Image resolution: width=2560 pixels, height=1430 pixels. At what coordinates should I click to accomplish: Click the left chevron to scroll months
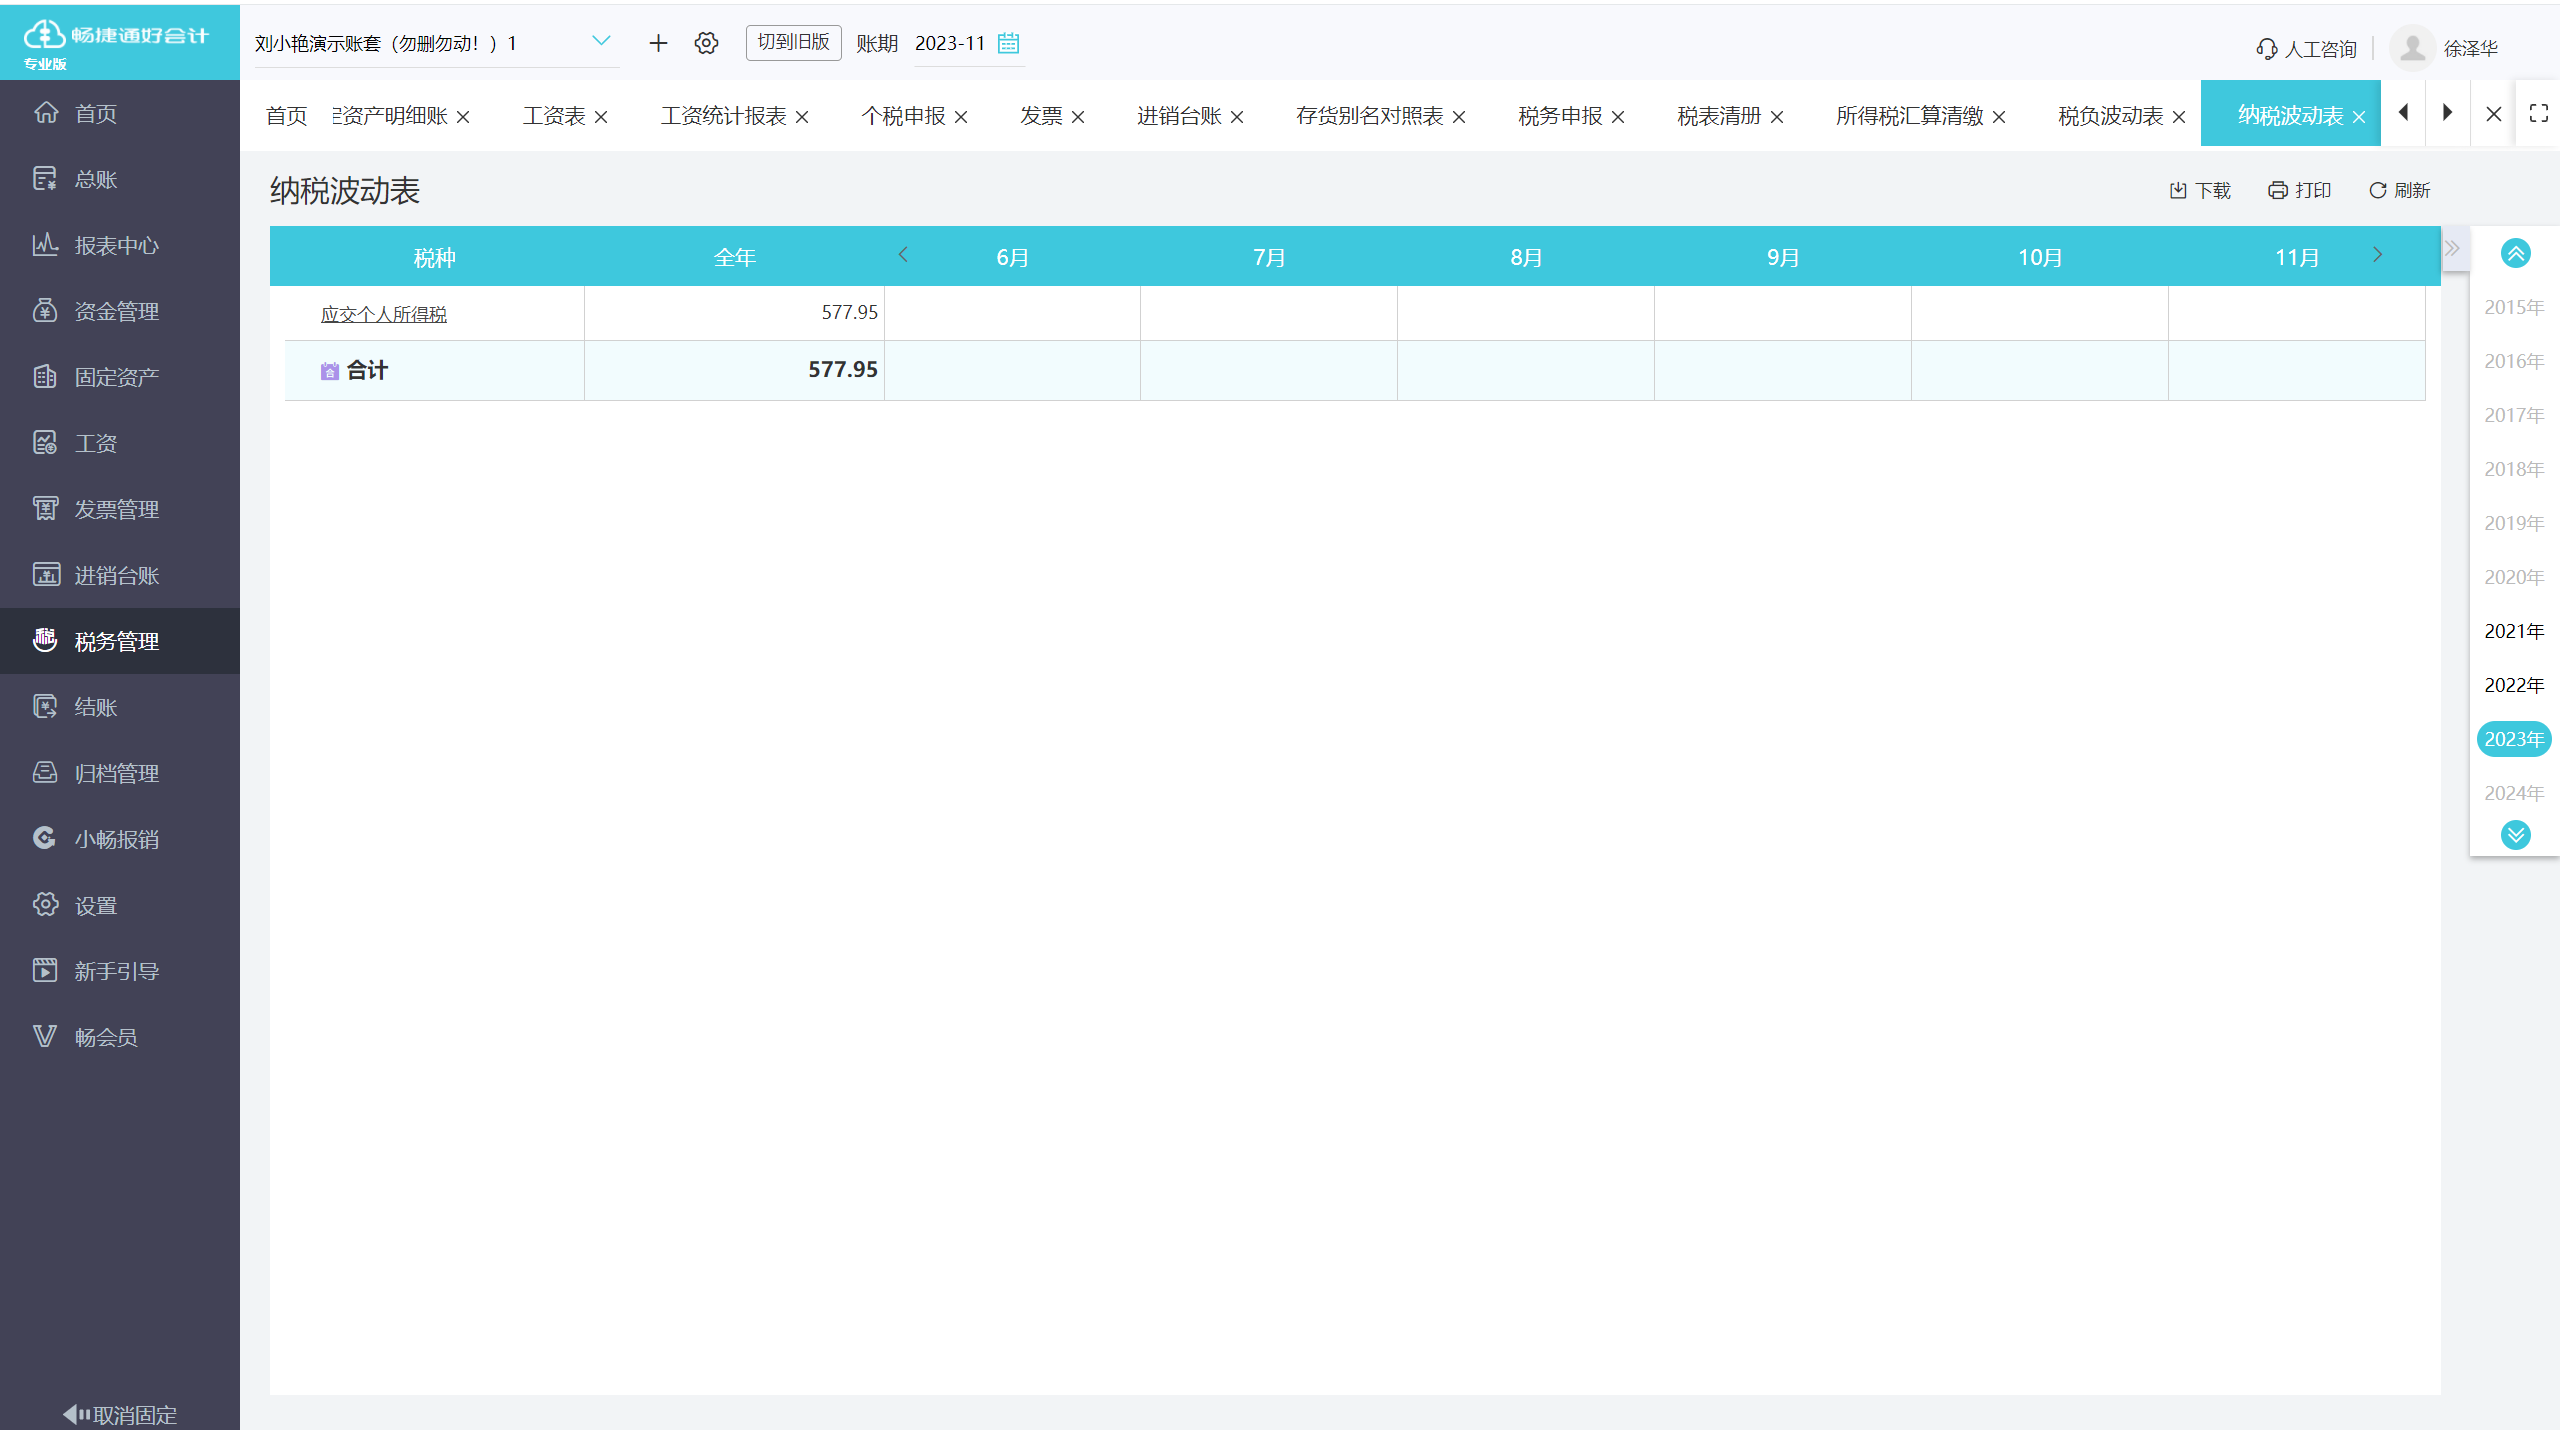click(x=902, y=255)
